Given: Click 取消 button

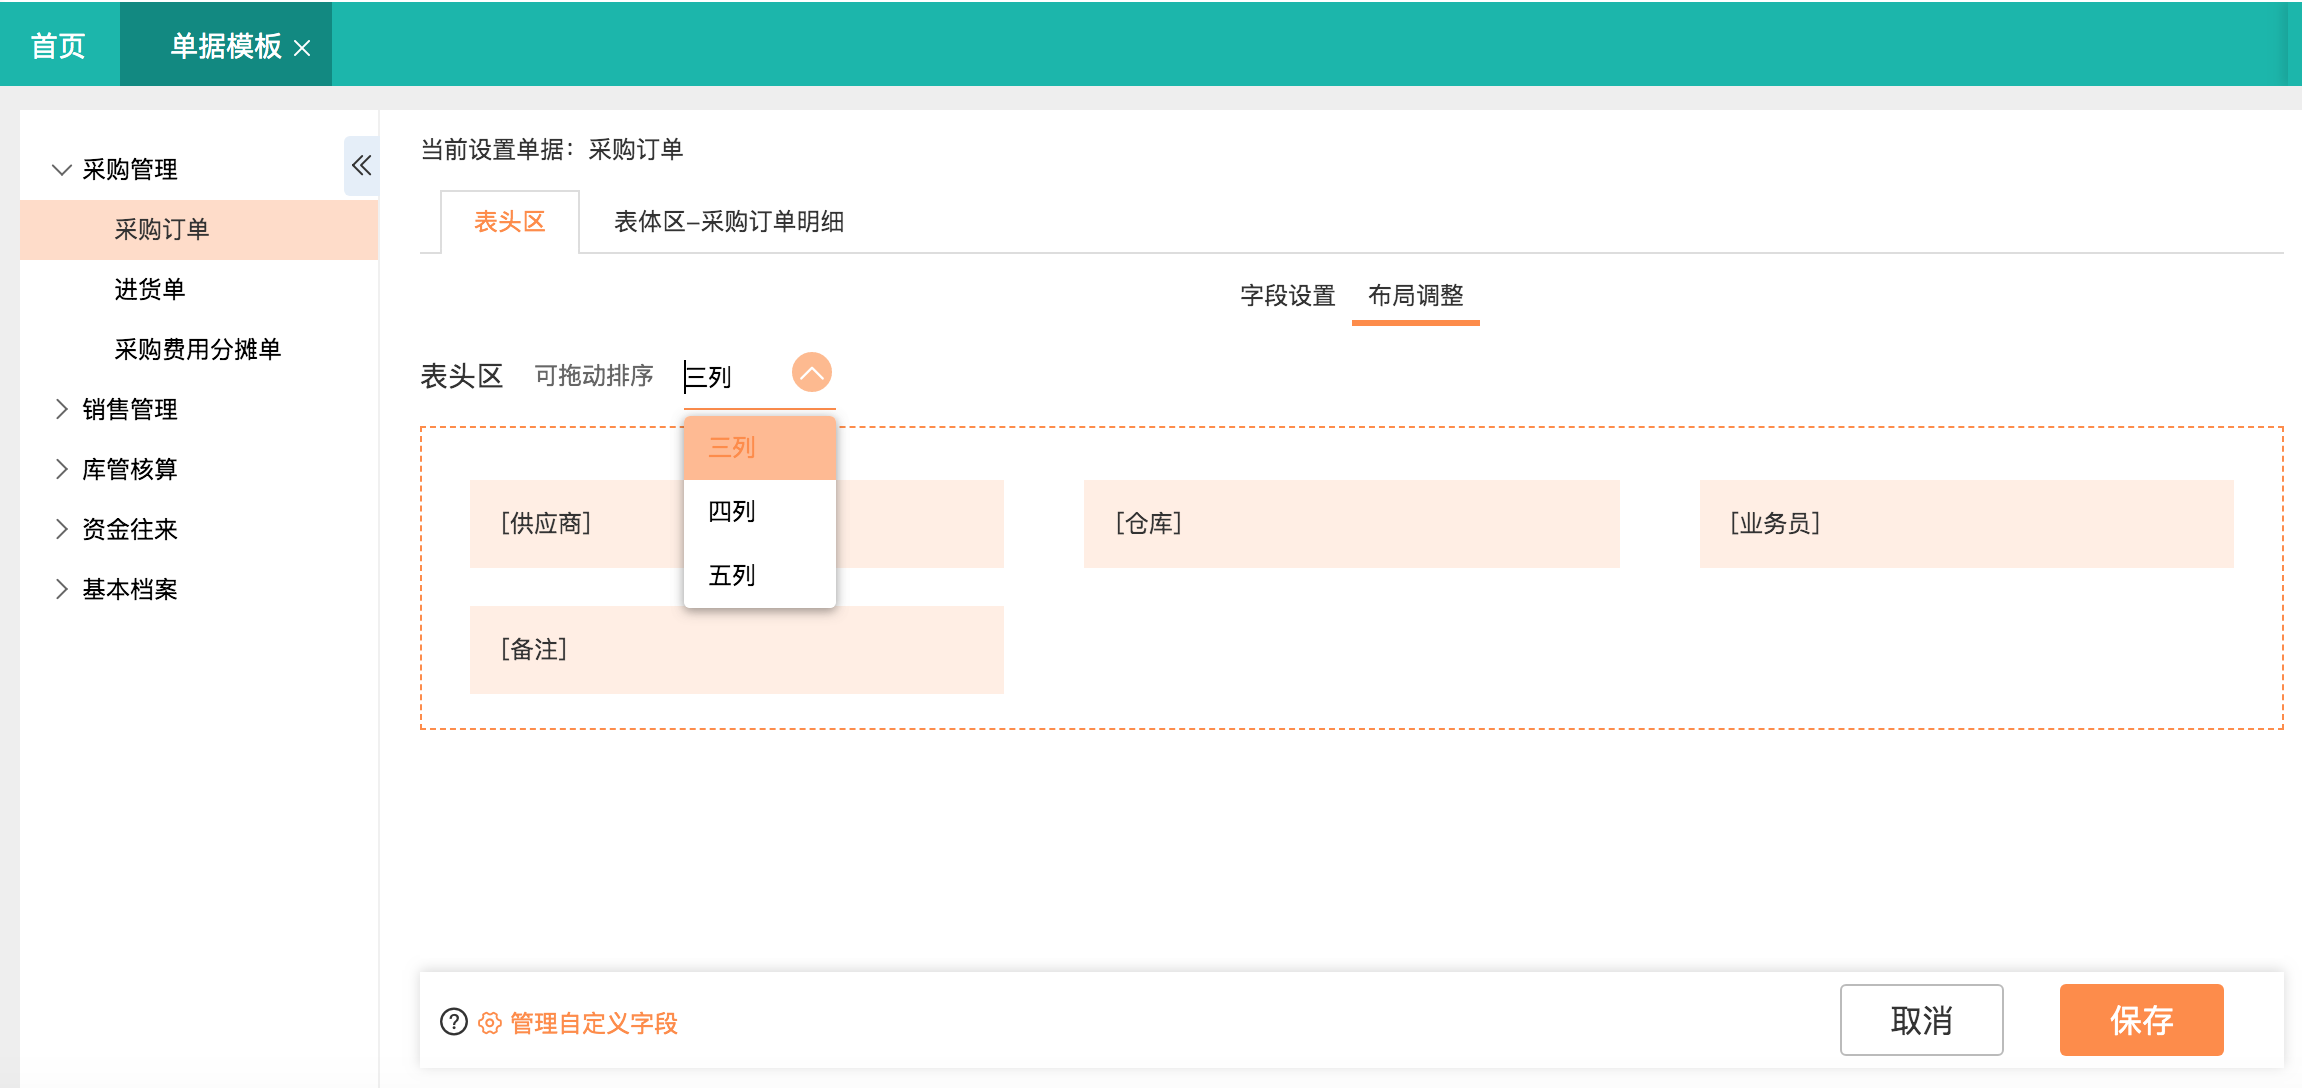Looking at the screenshot, I should pyautogui.click(x=1923, y=1020).
